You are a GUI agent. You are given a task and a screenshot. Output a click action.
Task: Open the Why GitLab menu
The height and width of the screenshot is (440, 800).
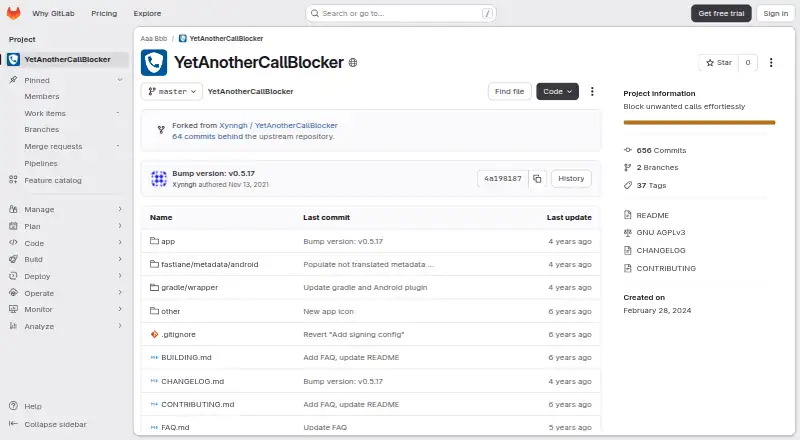tap(53, 13)
